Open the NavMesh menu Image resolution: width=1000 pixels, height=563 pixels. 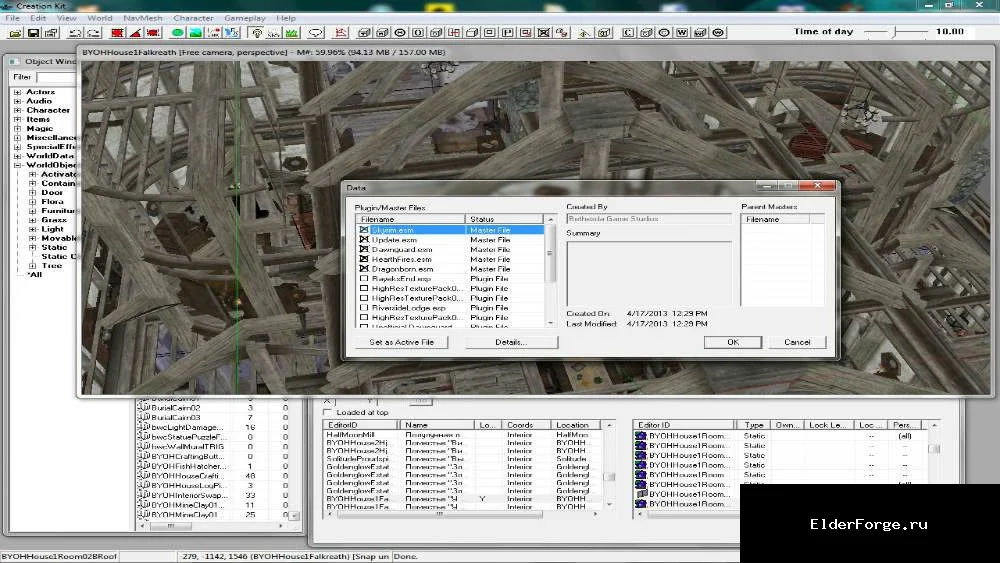(143, 18)
